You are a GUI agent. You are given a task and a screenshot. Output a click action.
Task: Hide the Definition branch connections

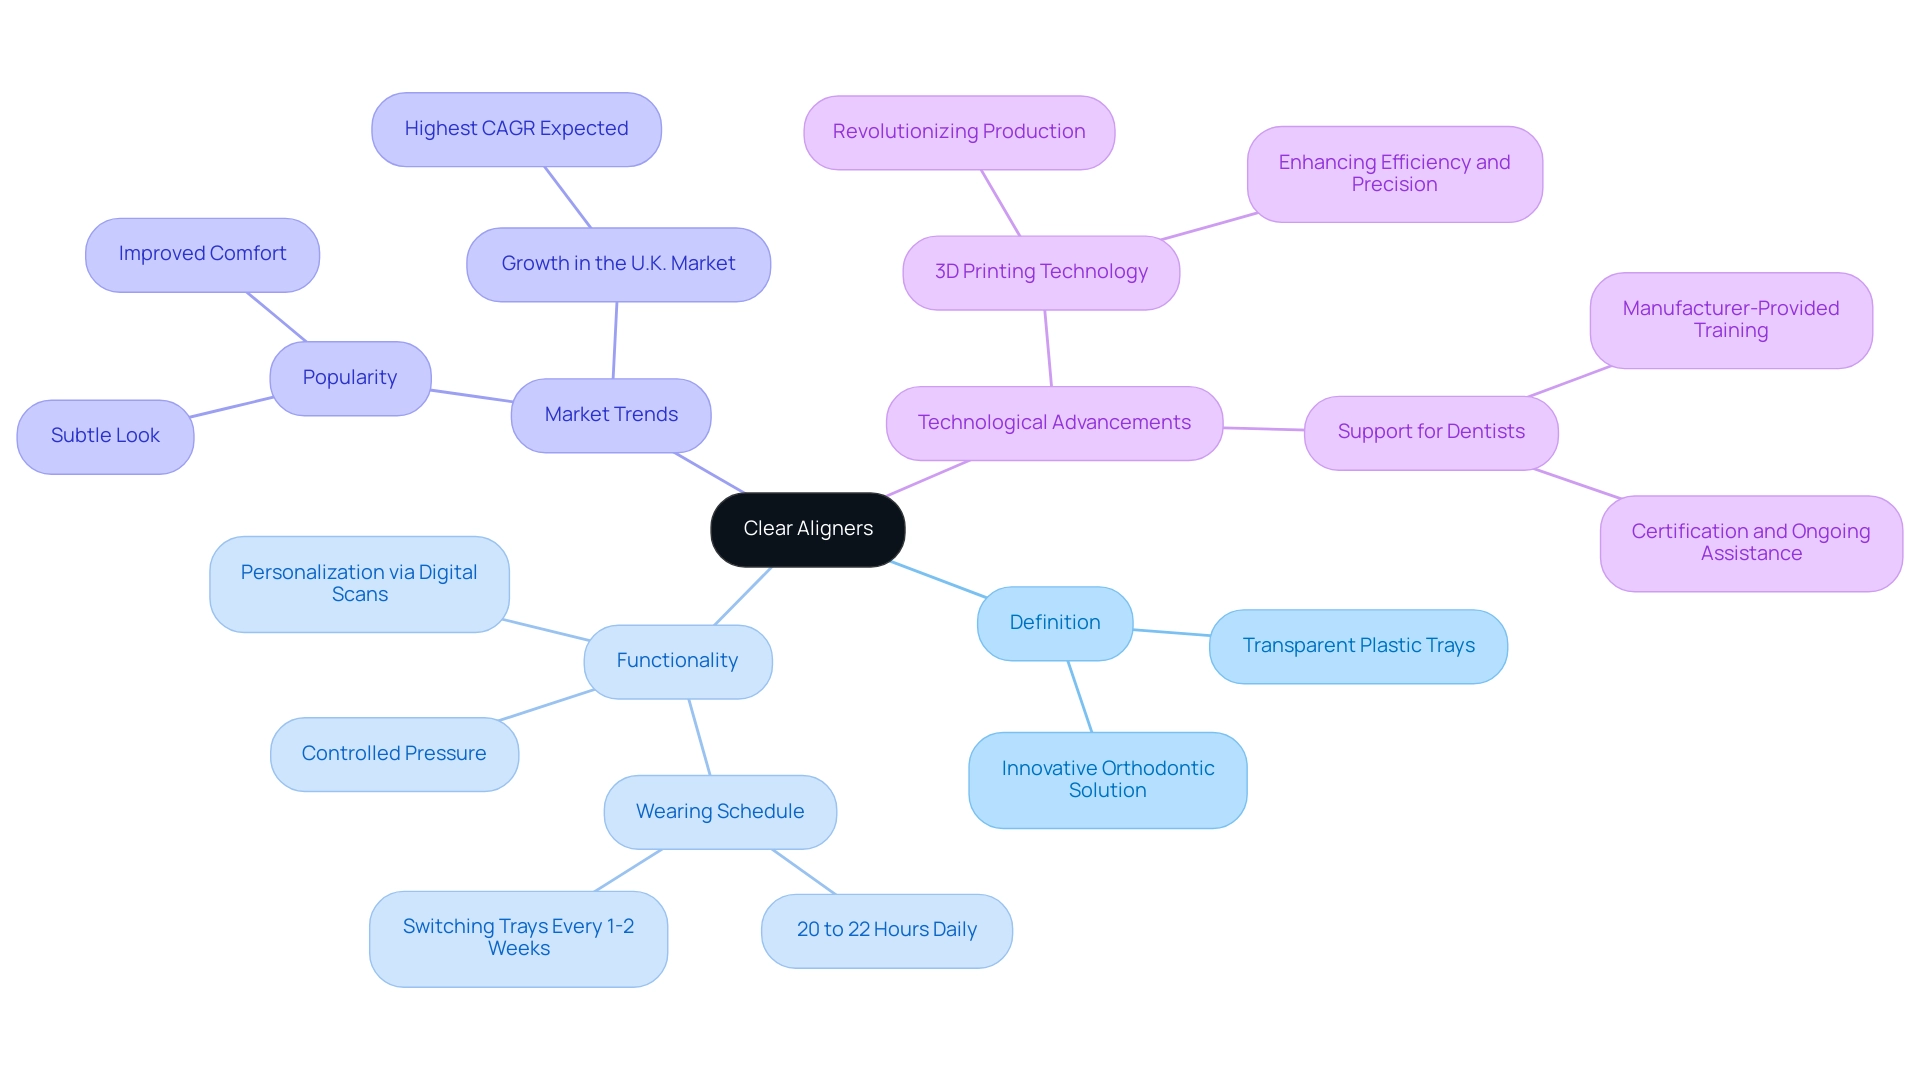[1055, 621]
